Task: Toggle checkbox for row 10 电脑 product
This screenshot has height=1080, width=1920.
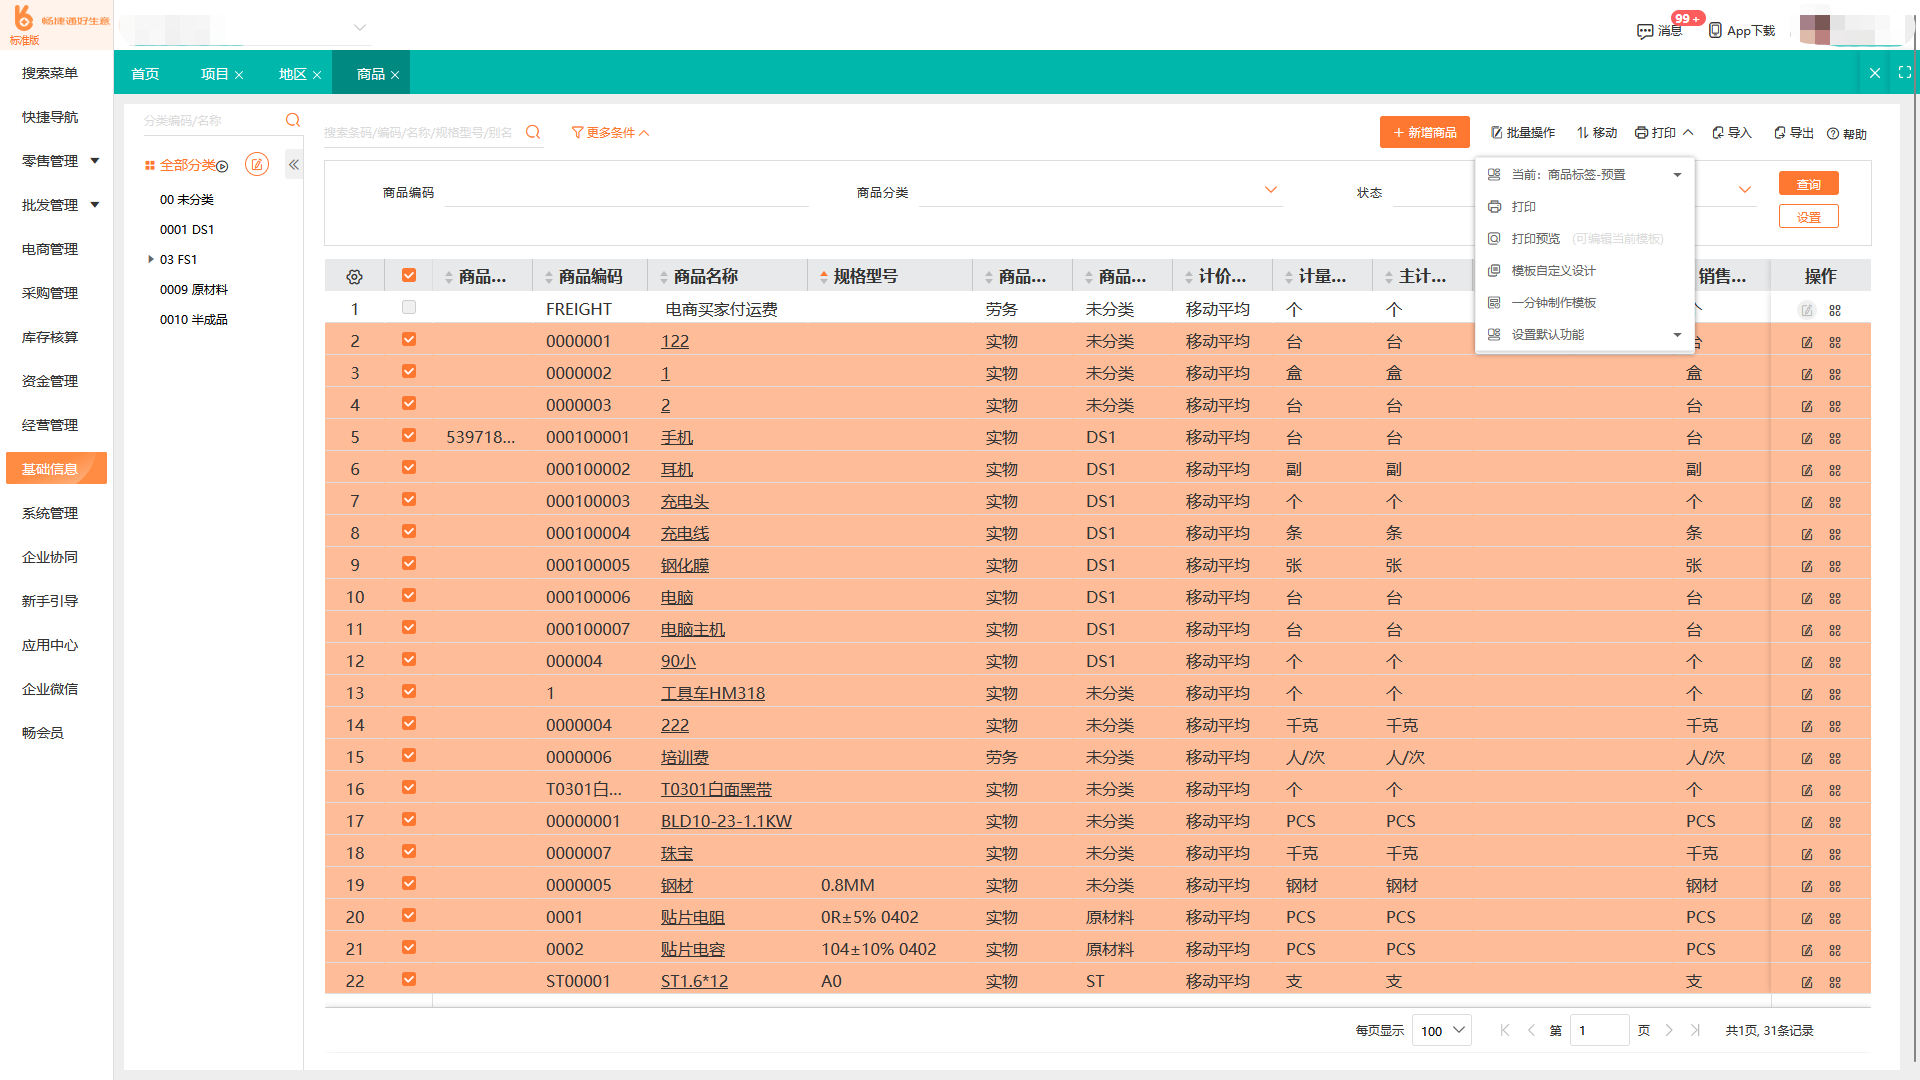Action: (409, 597)
